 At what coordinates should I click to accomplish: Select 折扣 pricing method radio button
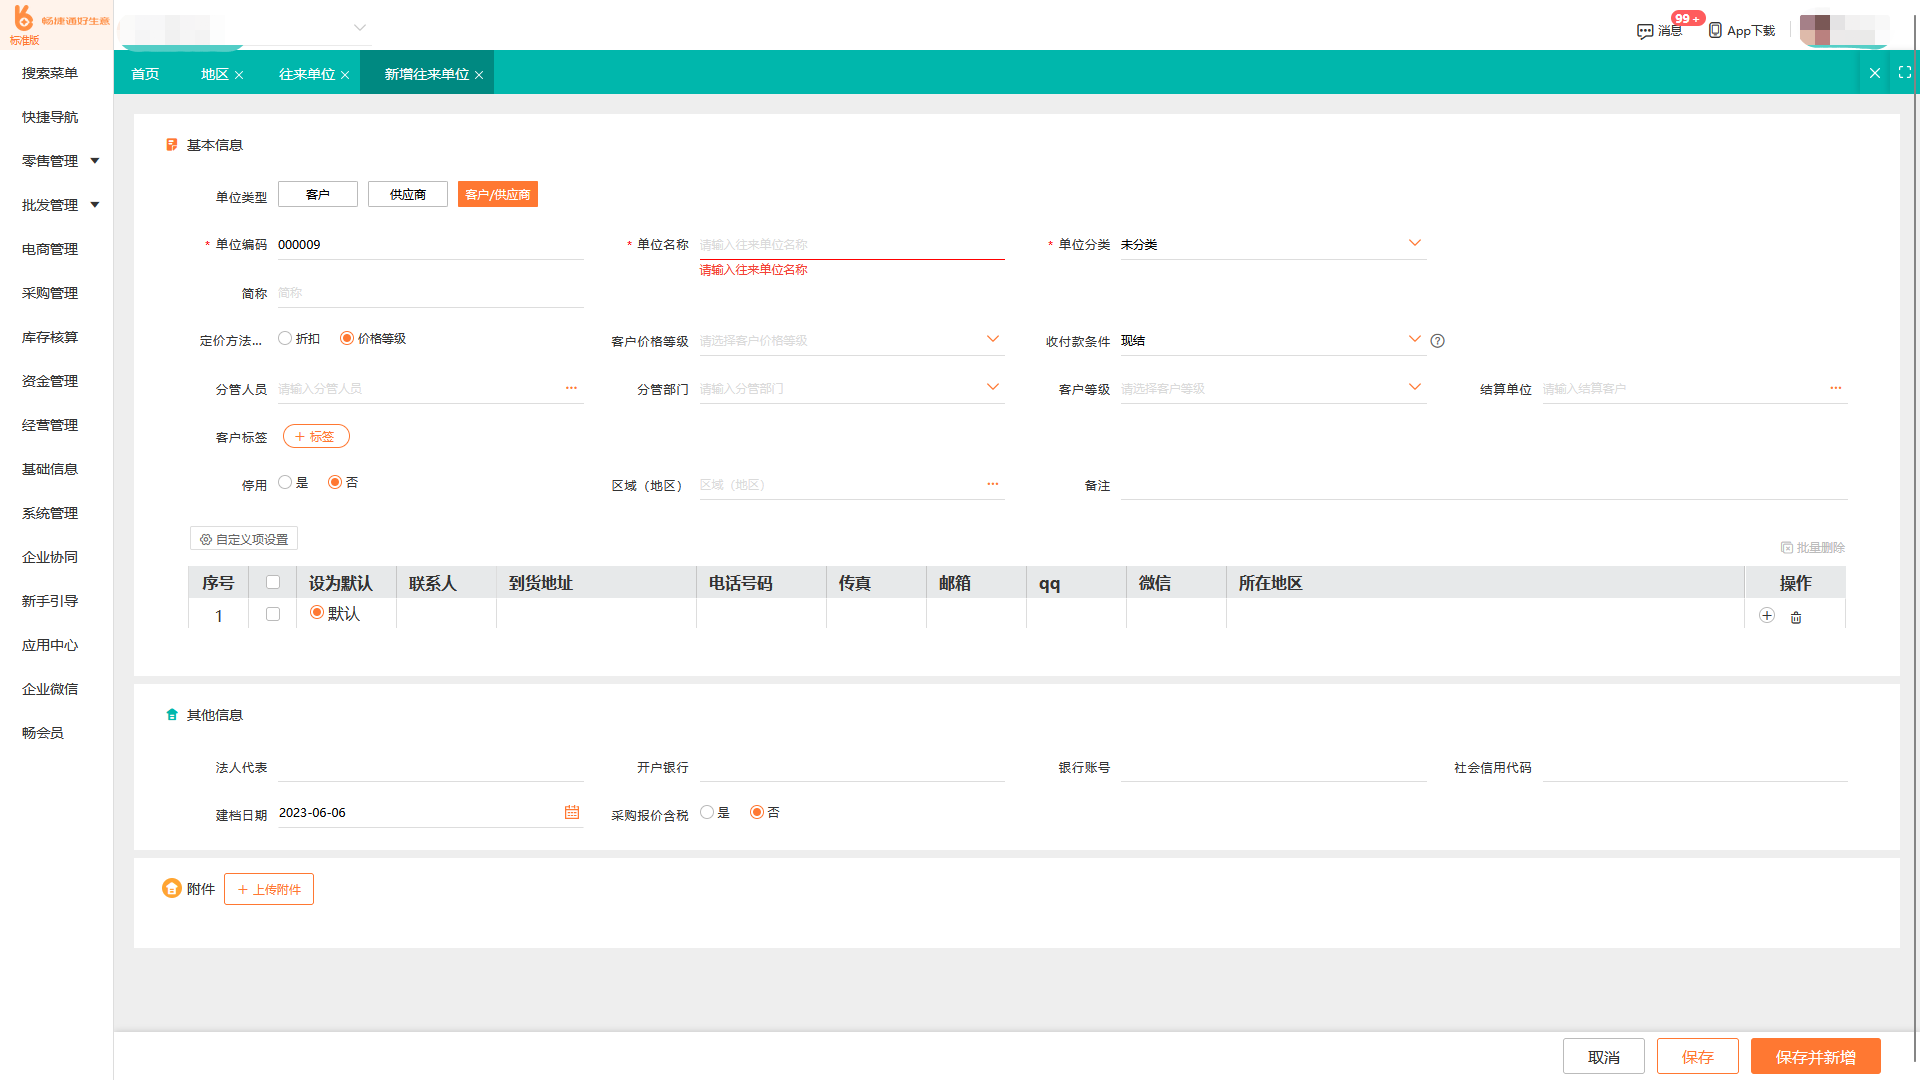285,340
